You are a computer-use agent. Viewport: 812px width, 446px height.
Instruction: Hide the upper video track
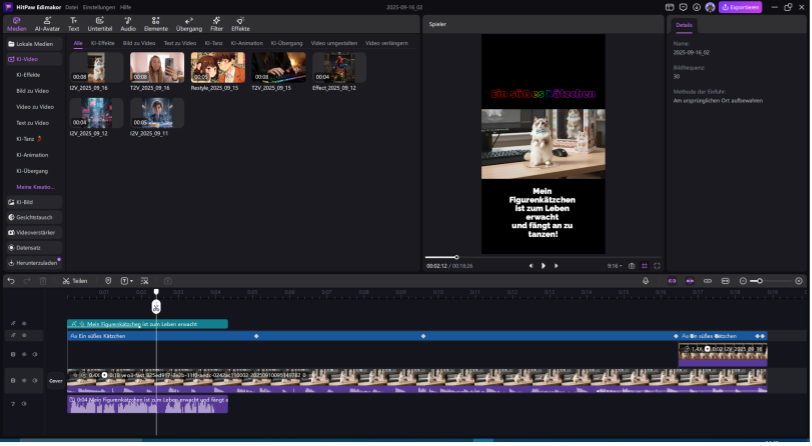point(24,355)
